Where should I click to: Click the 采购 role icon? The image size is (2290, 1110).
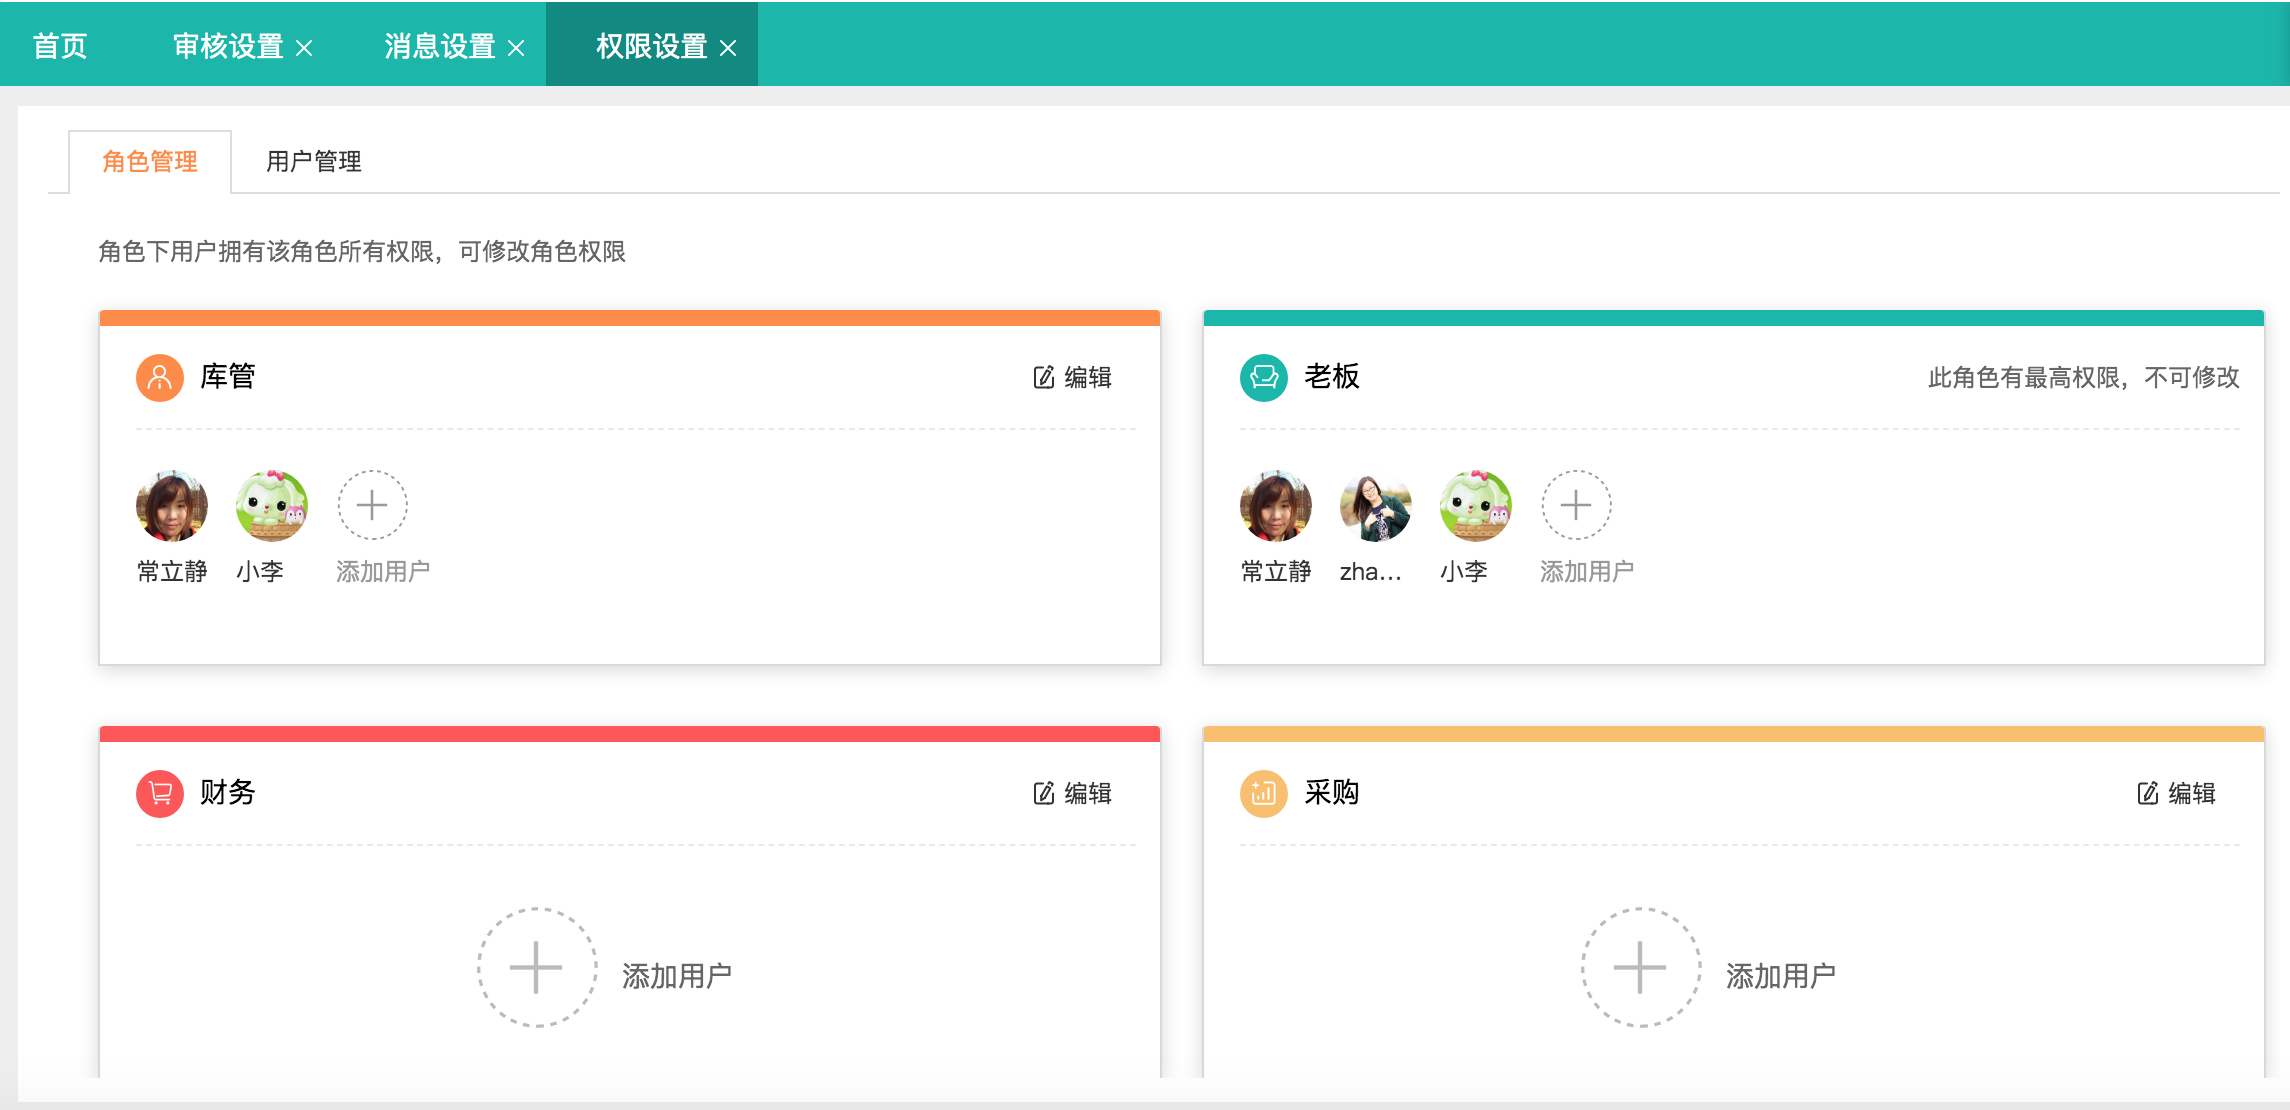click(1260, 795)
